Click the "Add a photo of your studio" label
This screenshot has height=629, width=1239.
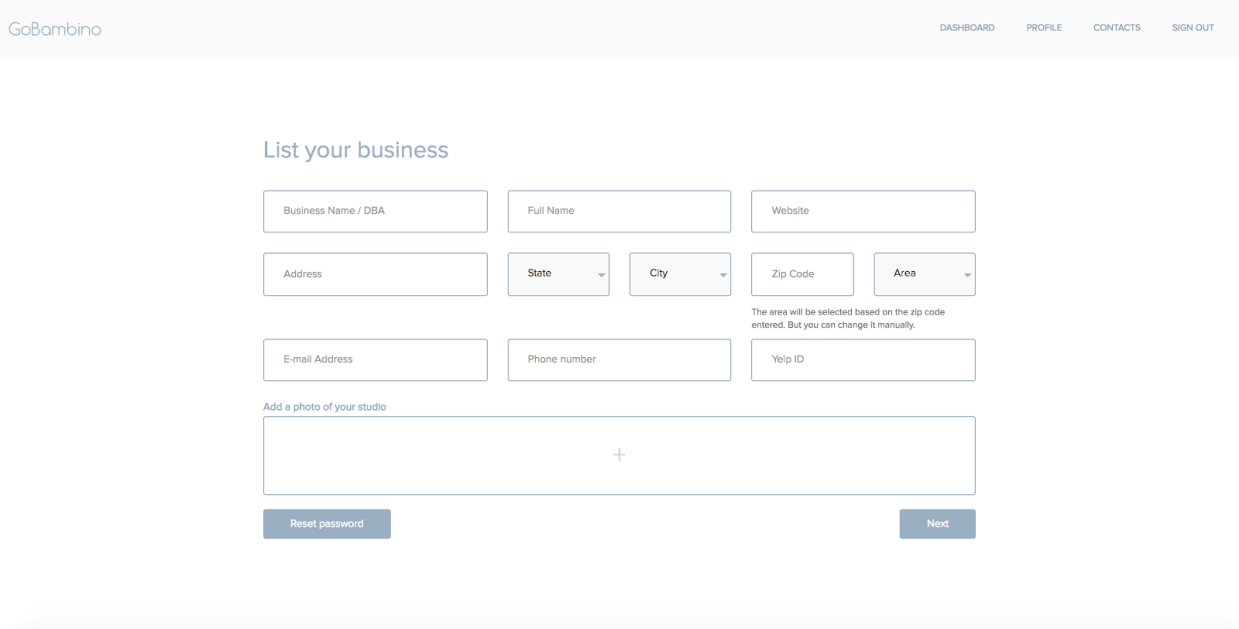coord(324,407)
